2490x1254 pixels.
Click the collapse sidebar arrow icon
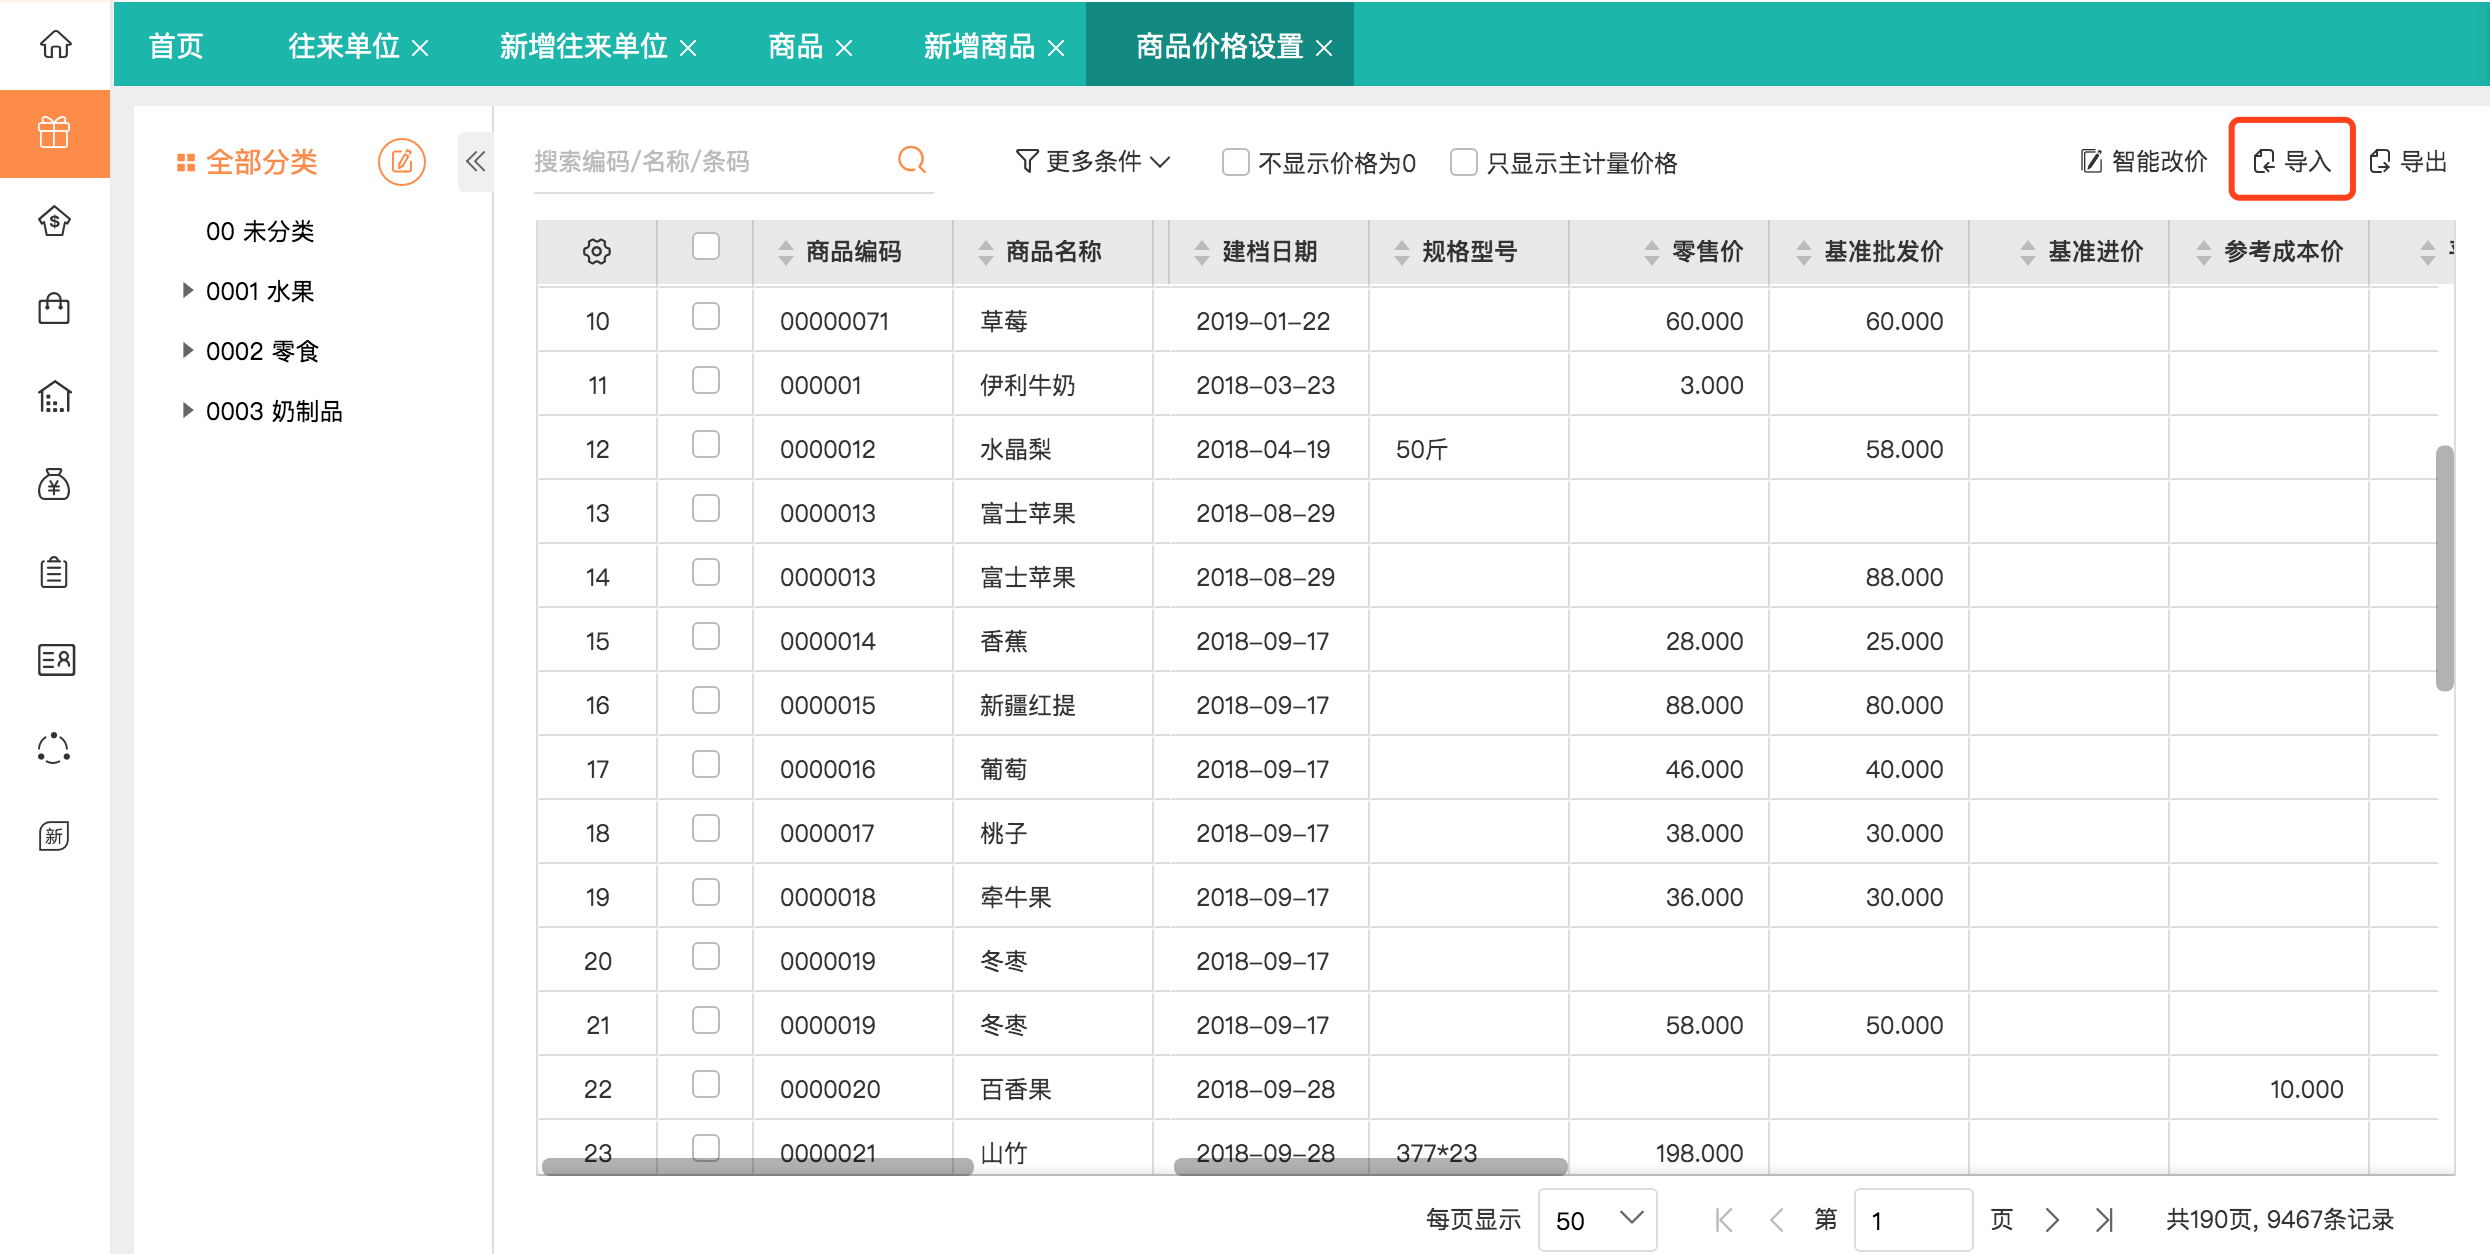[475, 160]
